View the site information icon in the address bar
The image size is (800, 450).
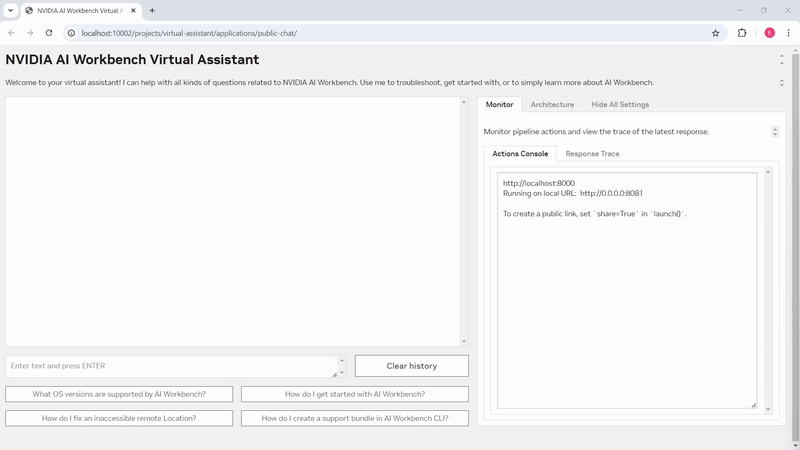[x=71, y=33]
